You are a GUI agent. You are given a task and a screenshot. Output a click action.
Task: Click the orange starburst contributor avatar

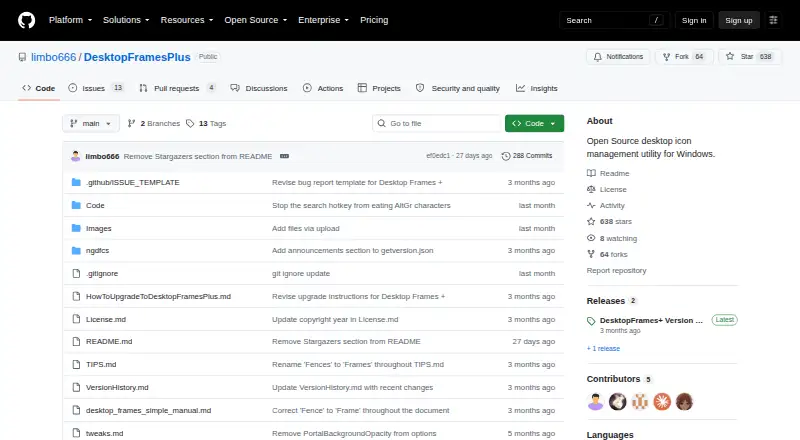pos(662,402)
